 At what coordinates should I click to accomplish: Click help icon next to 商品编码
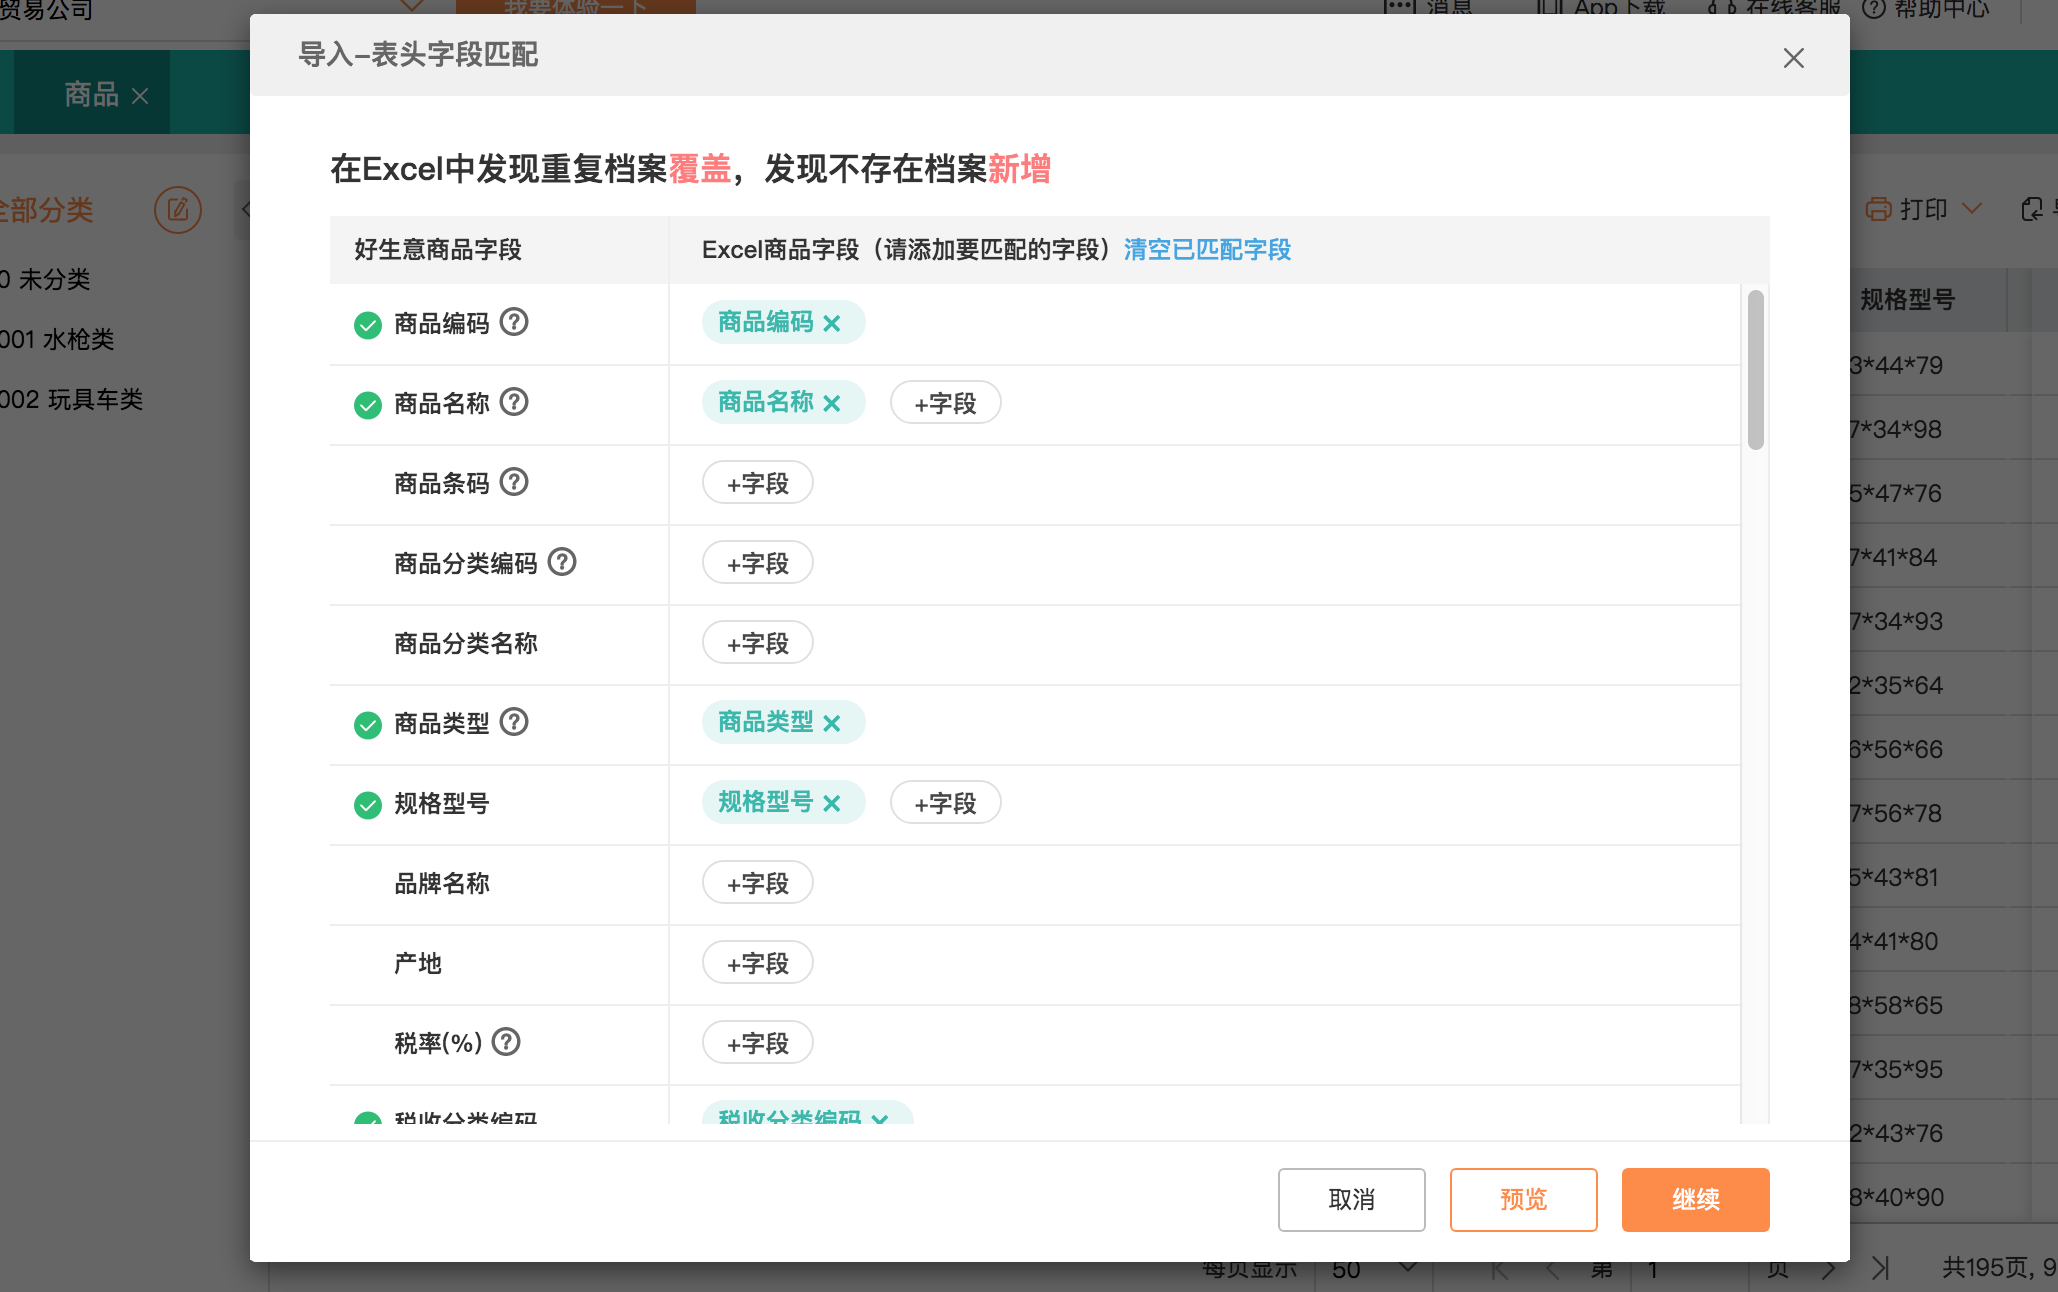point(513,322)
